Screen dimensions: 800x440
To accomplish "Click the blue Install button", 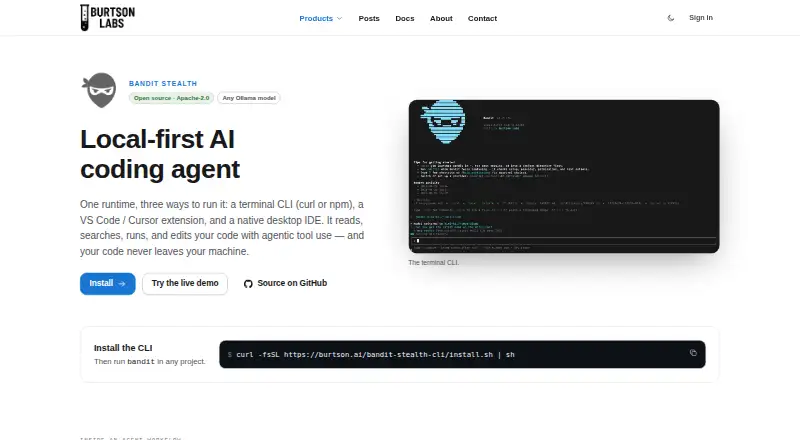I will coord(108,283).
